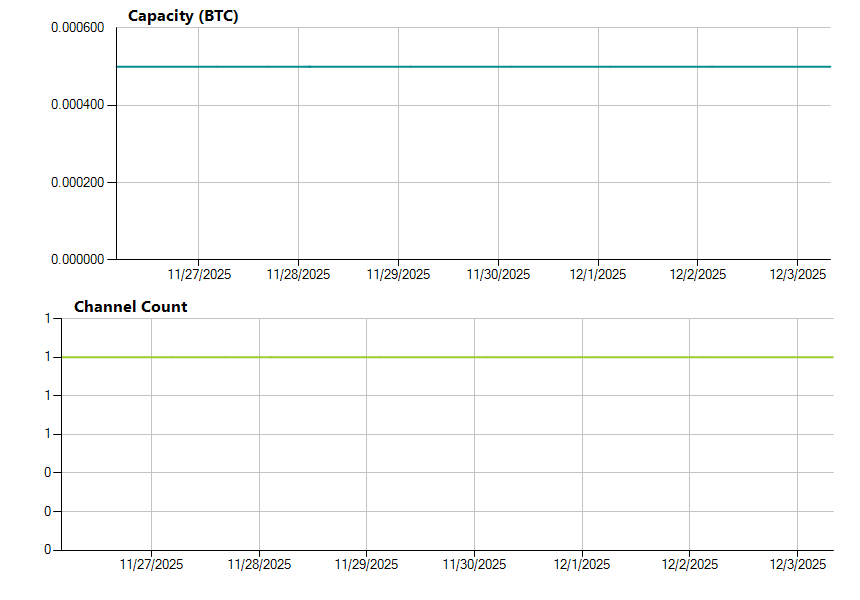Select 0.000600 label on capacity axis
The image size is (860, 600).
click(77, 28)
